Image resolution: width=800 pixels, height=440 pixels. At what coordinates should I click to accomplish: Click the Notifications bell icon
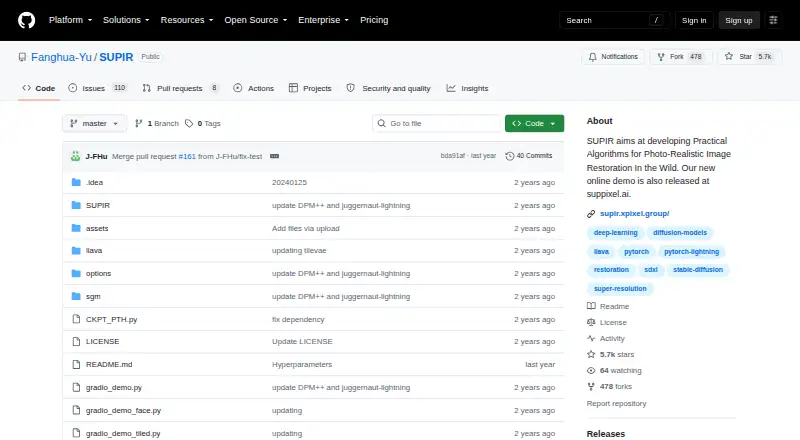[592, 57]
